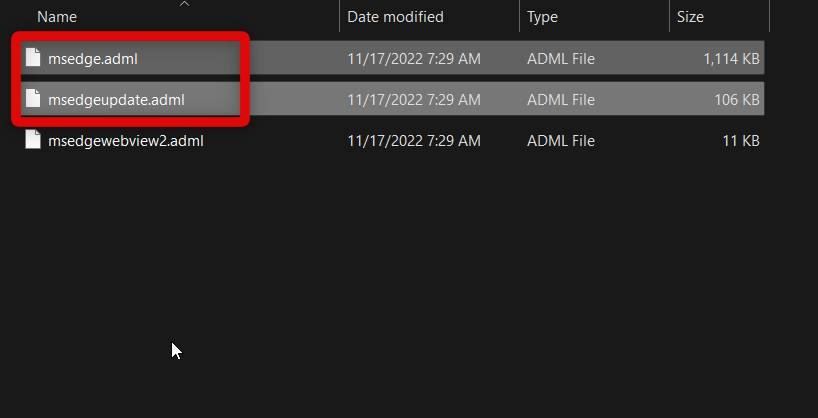818x418 pixels.
Task: Click the msedge.adml file icon
Action: click(35, 59)
